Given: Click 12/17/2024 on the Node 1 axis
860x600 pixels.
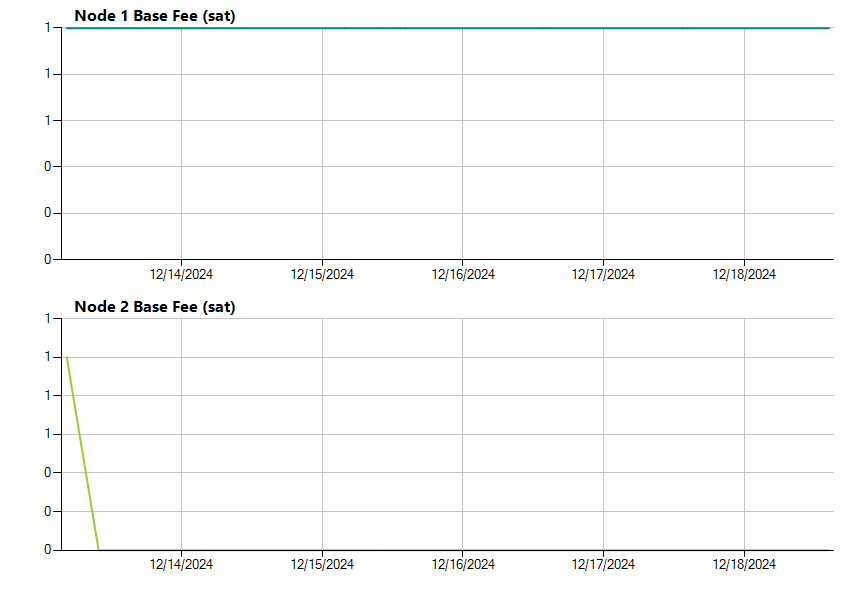Looking at the screenshot, I should point(603,274).
